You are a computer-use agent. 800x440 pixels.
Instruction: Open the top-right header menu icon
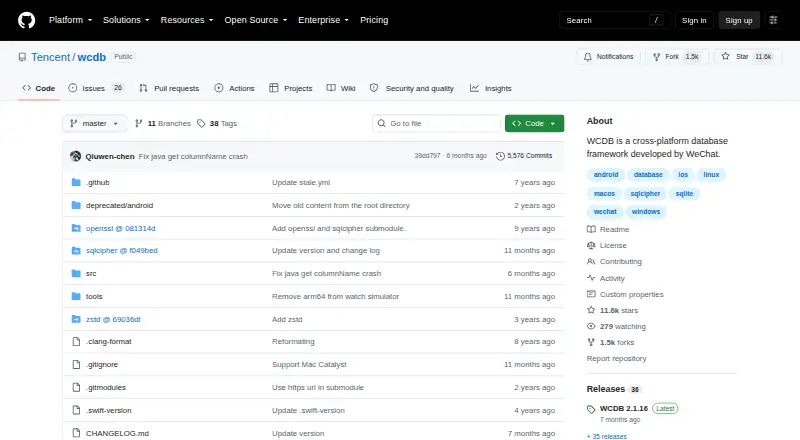pos(773,20)
